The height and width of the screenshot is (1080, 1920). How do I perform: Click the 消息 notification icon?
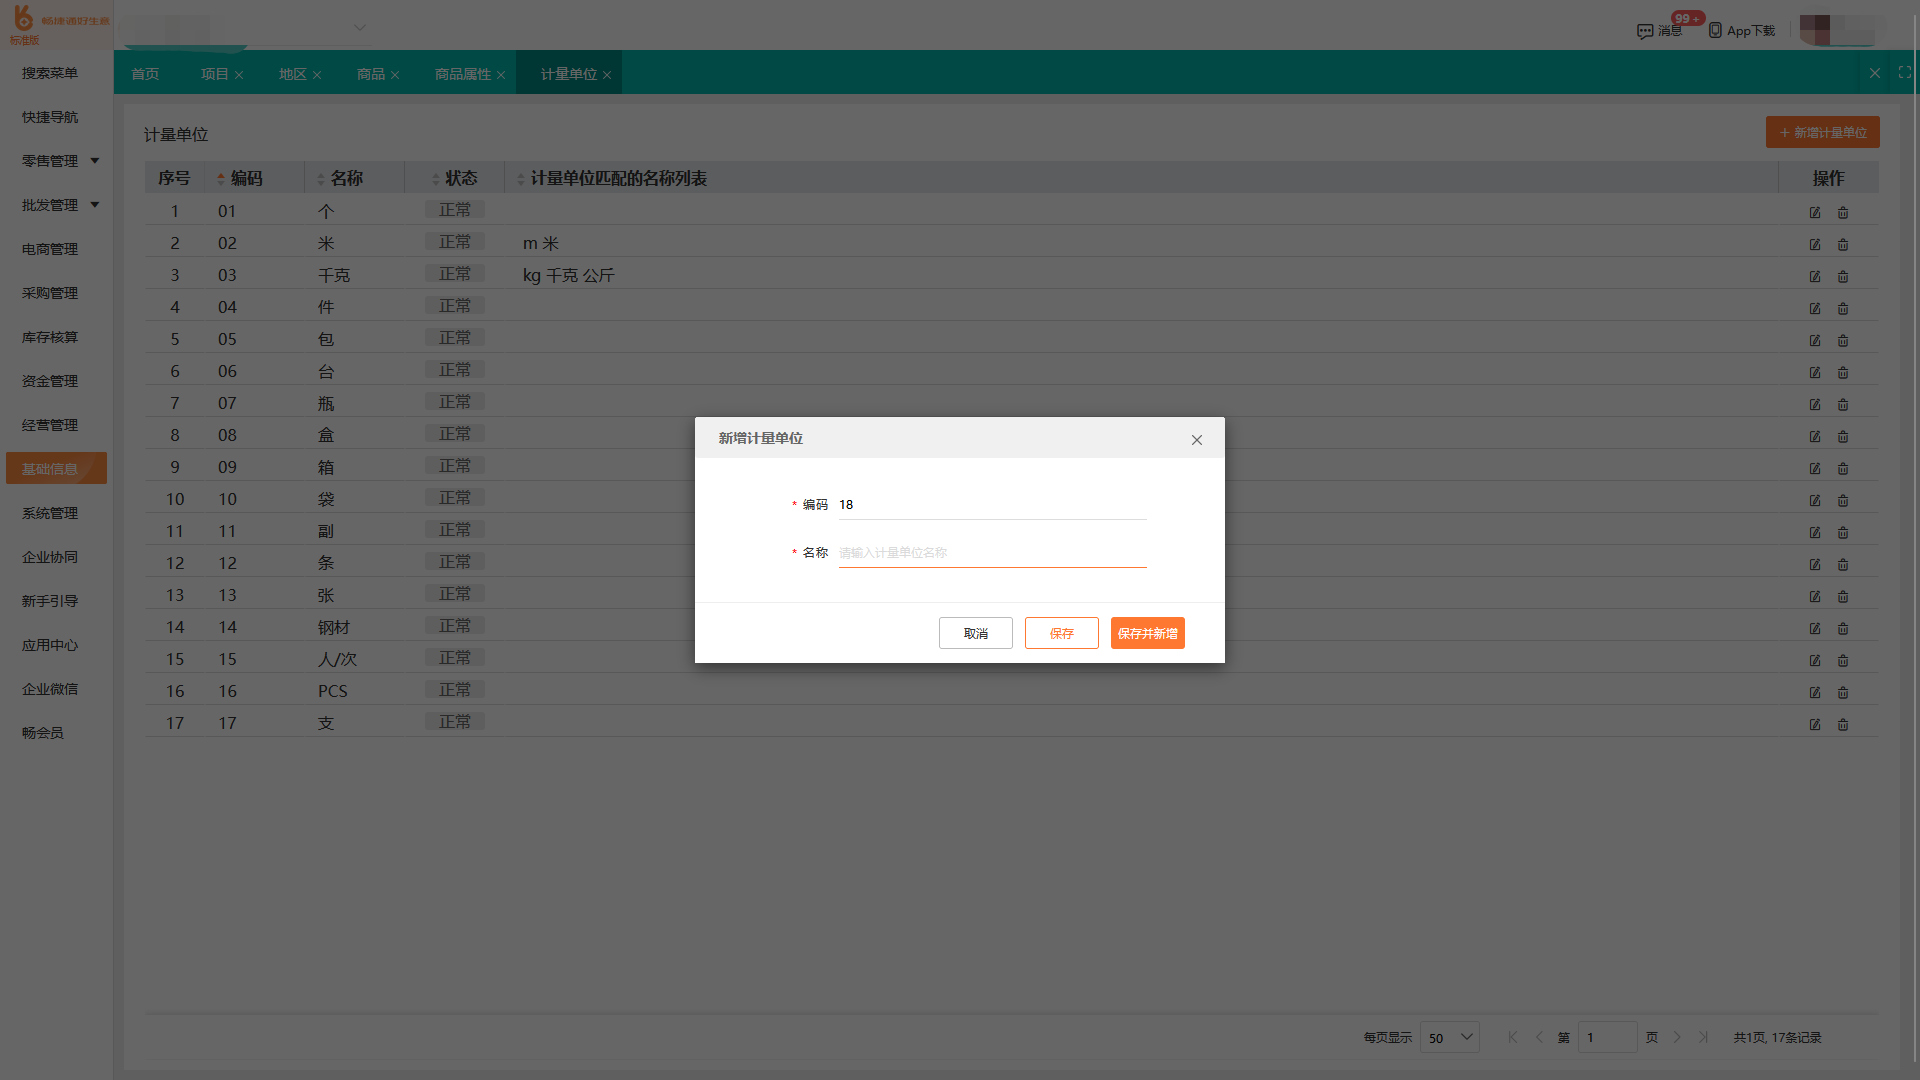click(1660, 30)
